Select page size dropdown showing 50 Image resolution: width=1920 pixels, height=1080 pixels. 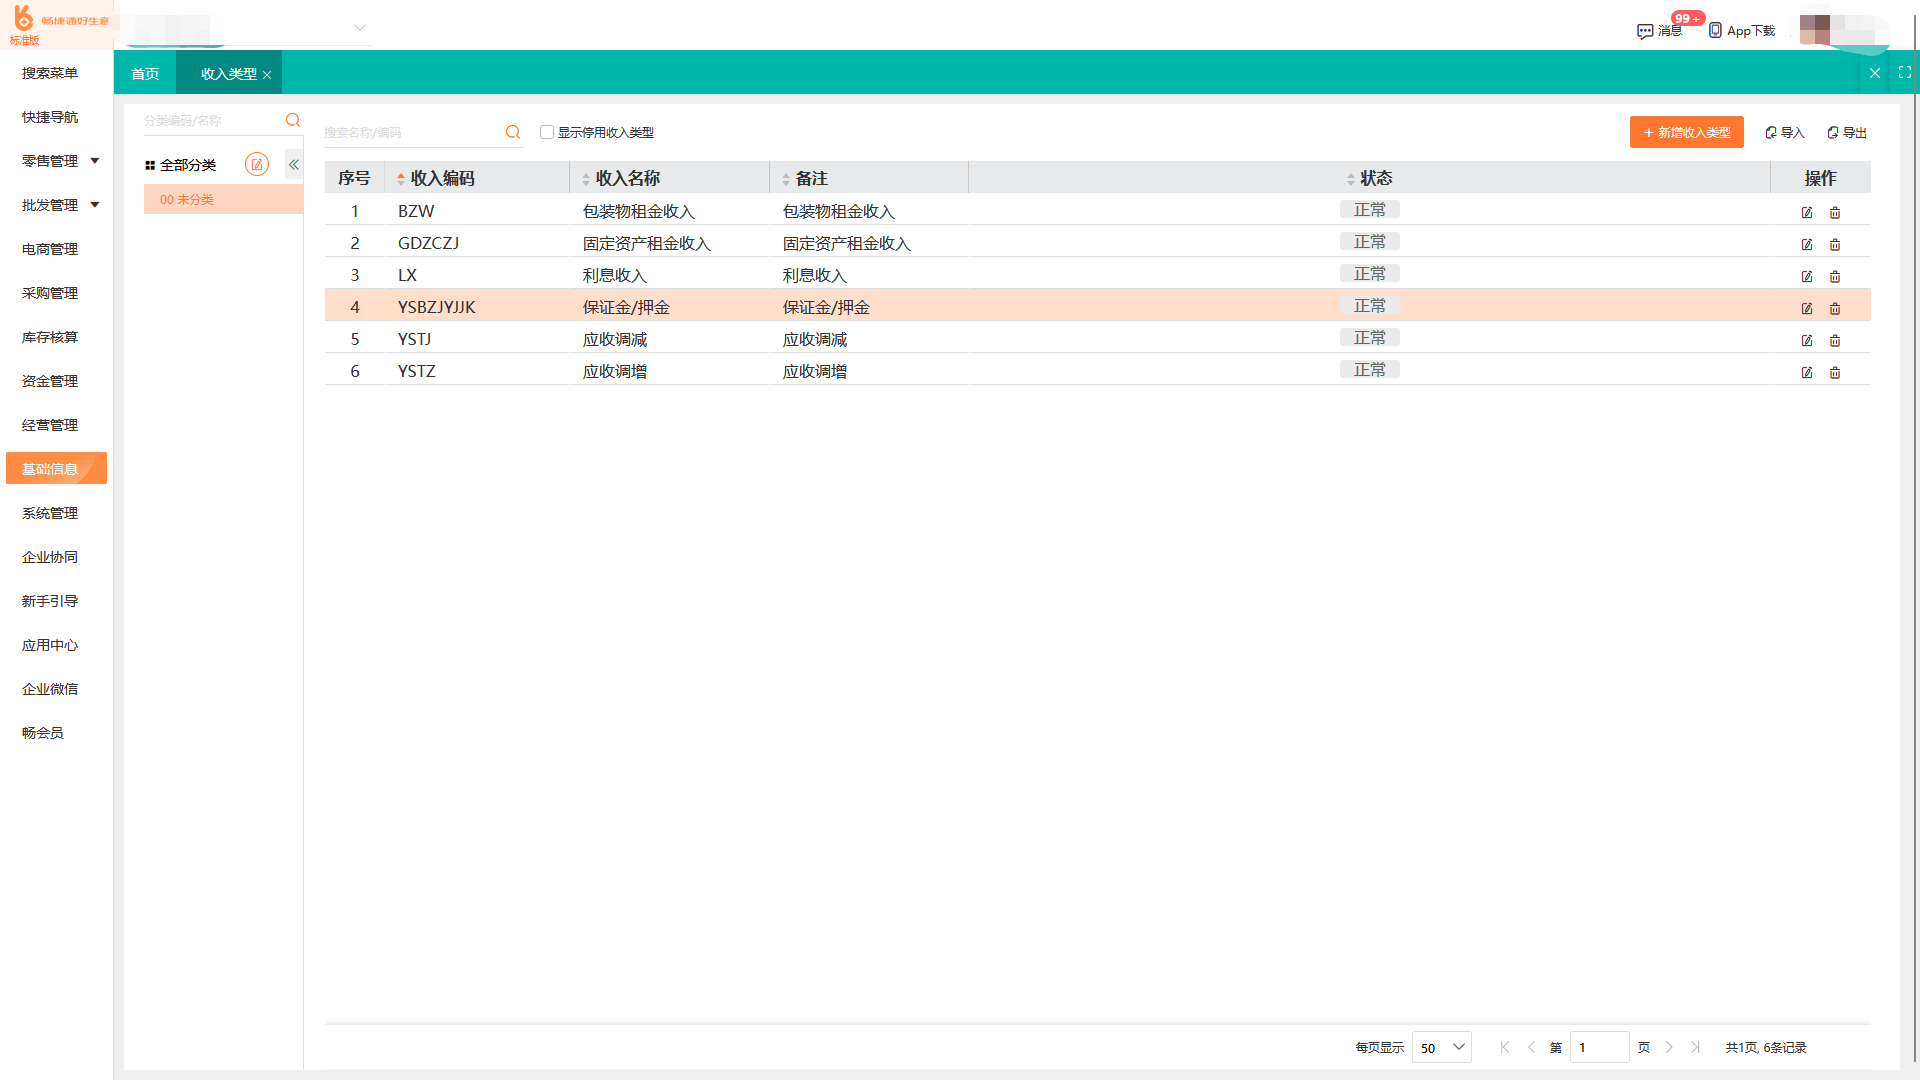[1441, 1047]
